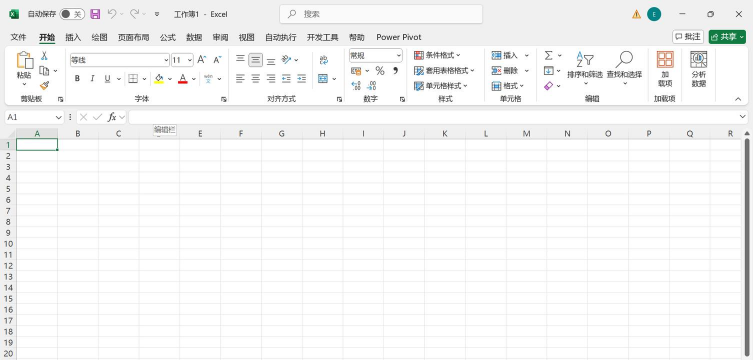Toggle Center horizontal alignment
753x360 pixels.
pyautogui.click(x=255, y=78)
